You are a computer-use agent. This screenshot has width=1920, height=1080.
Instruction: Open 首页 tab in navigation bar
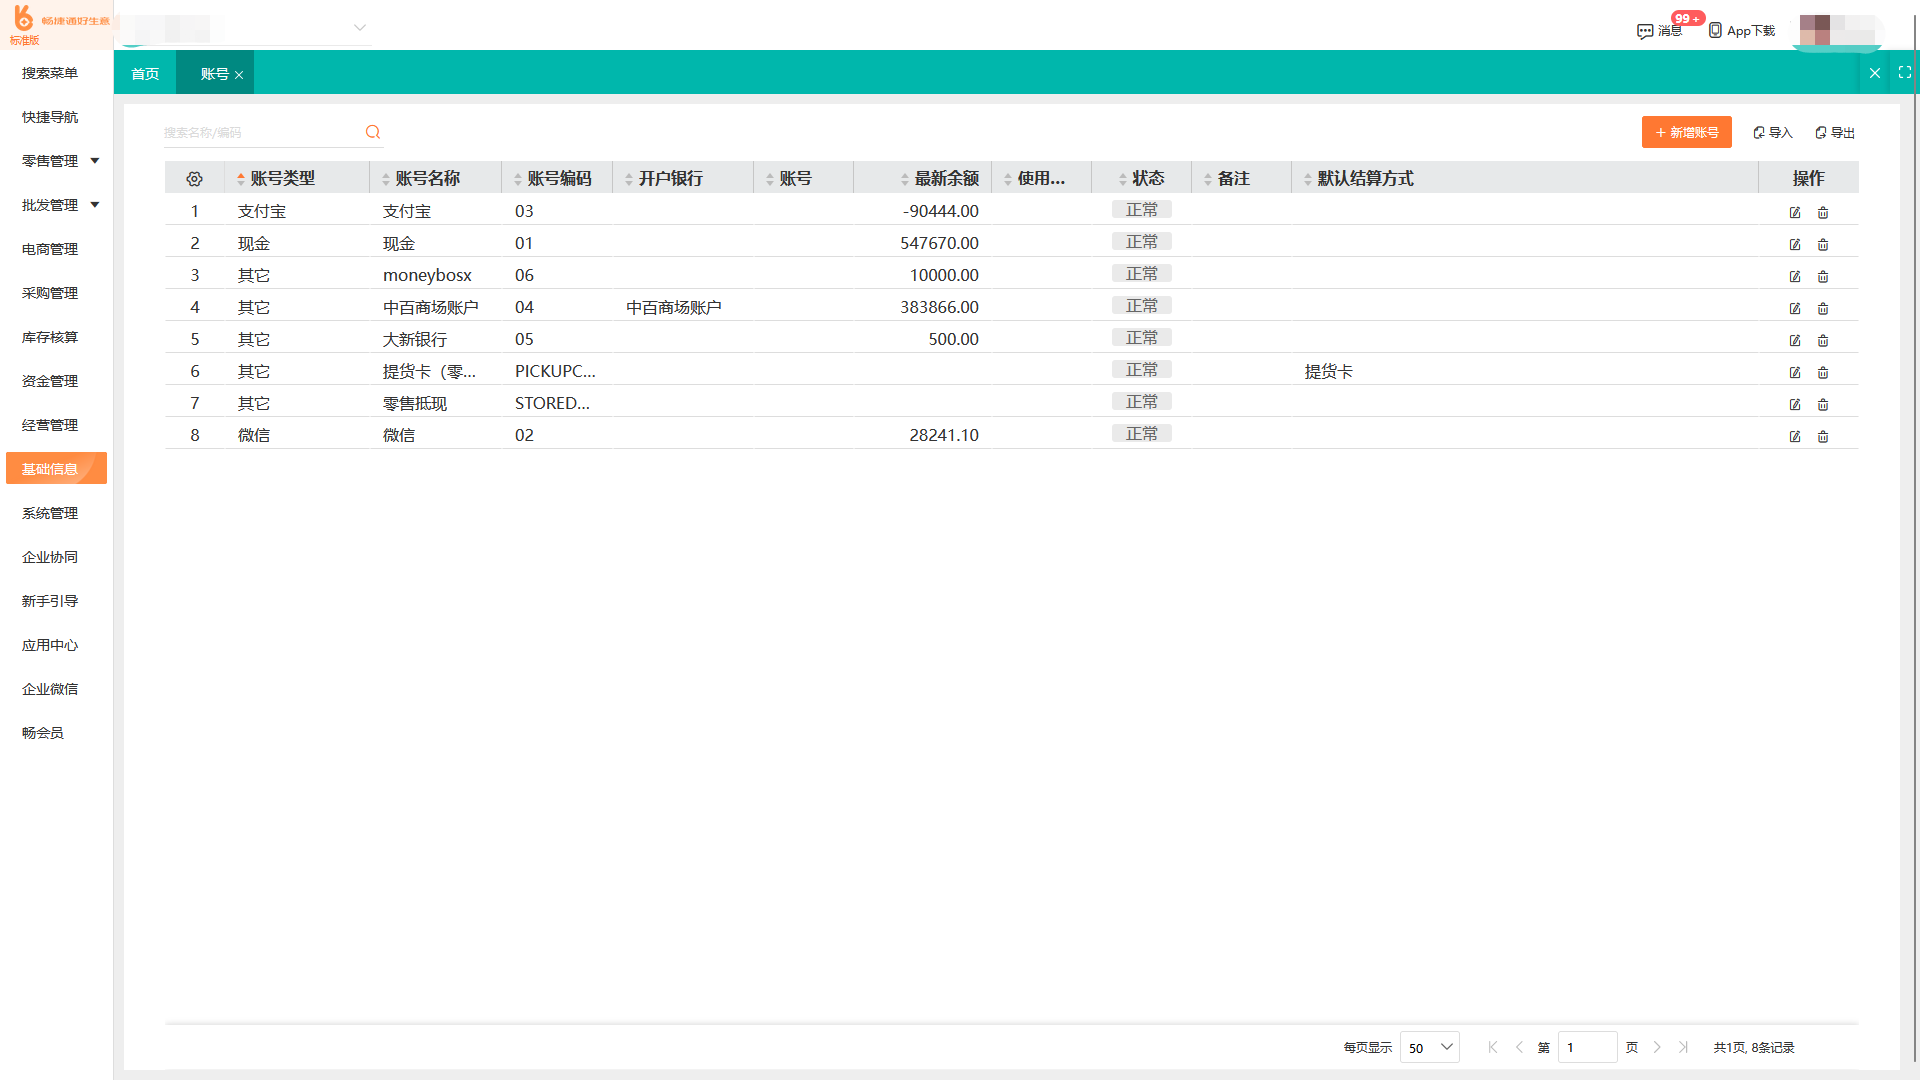(145, 74)
